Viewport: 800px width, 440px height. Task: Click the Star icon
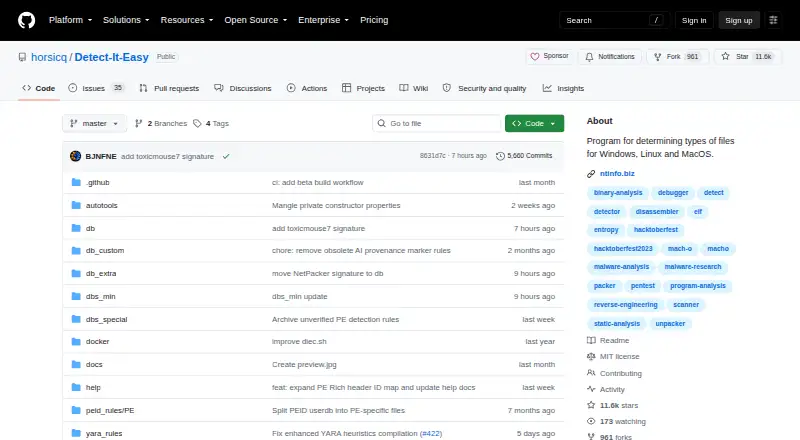point(726,56)
